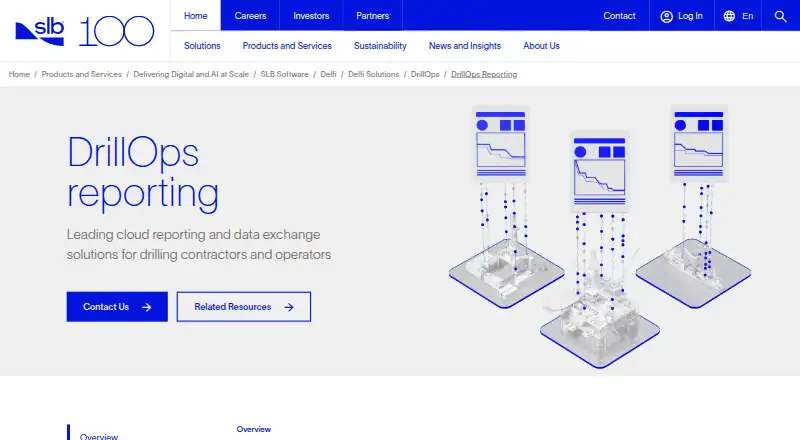Click the DrillOps Reporting breadcrumb
Image resolution: width=800 pixels, height=440 pixels.
click(484, 74)
